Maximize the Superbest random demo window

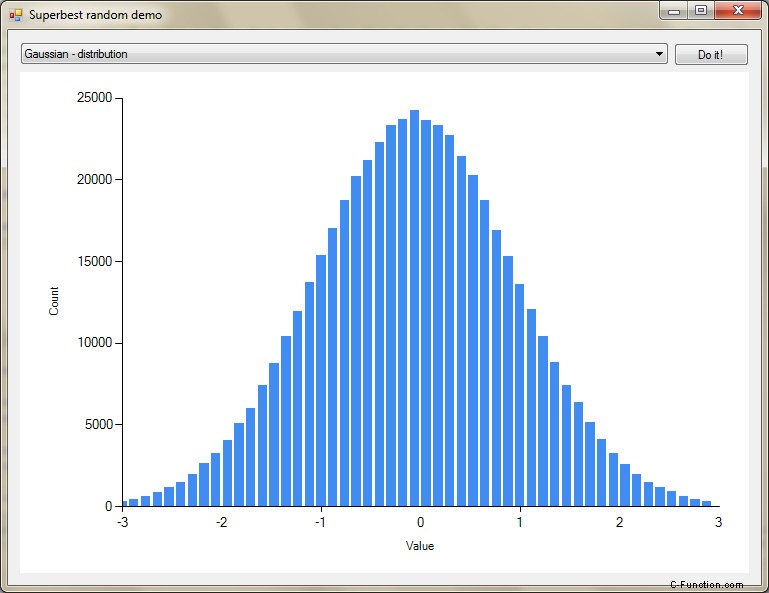point(700,11)
